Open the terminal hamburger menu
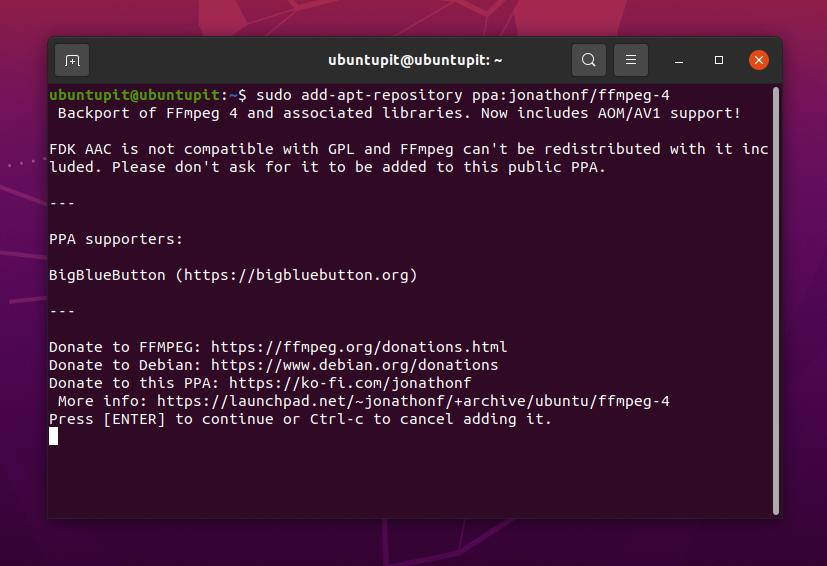 631,60
